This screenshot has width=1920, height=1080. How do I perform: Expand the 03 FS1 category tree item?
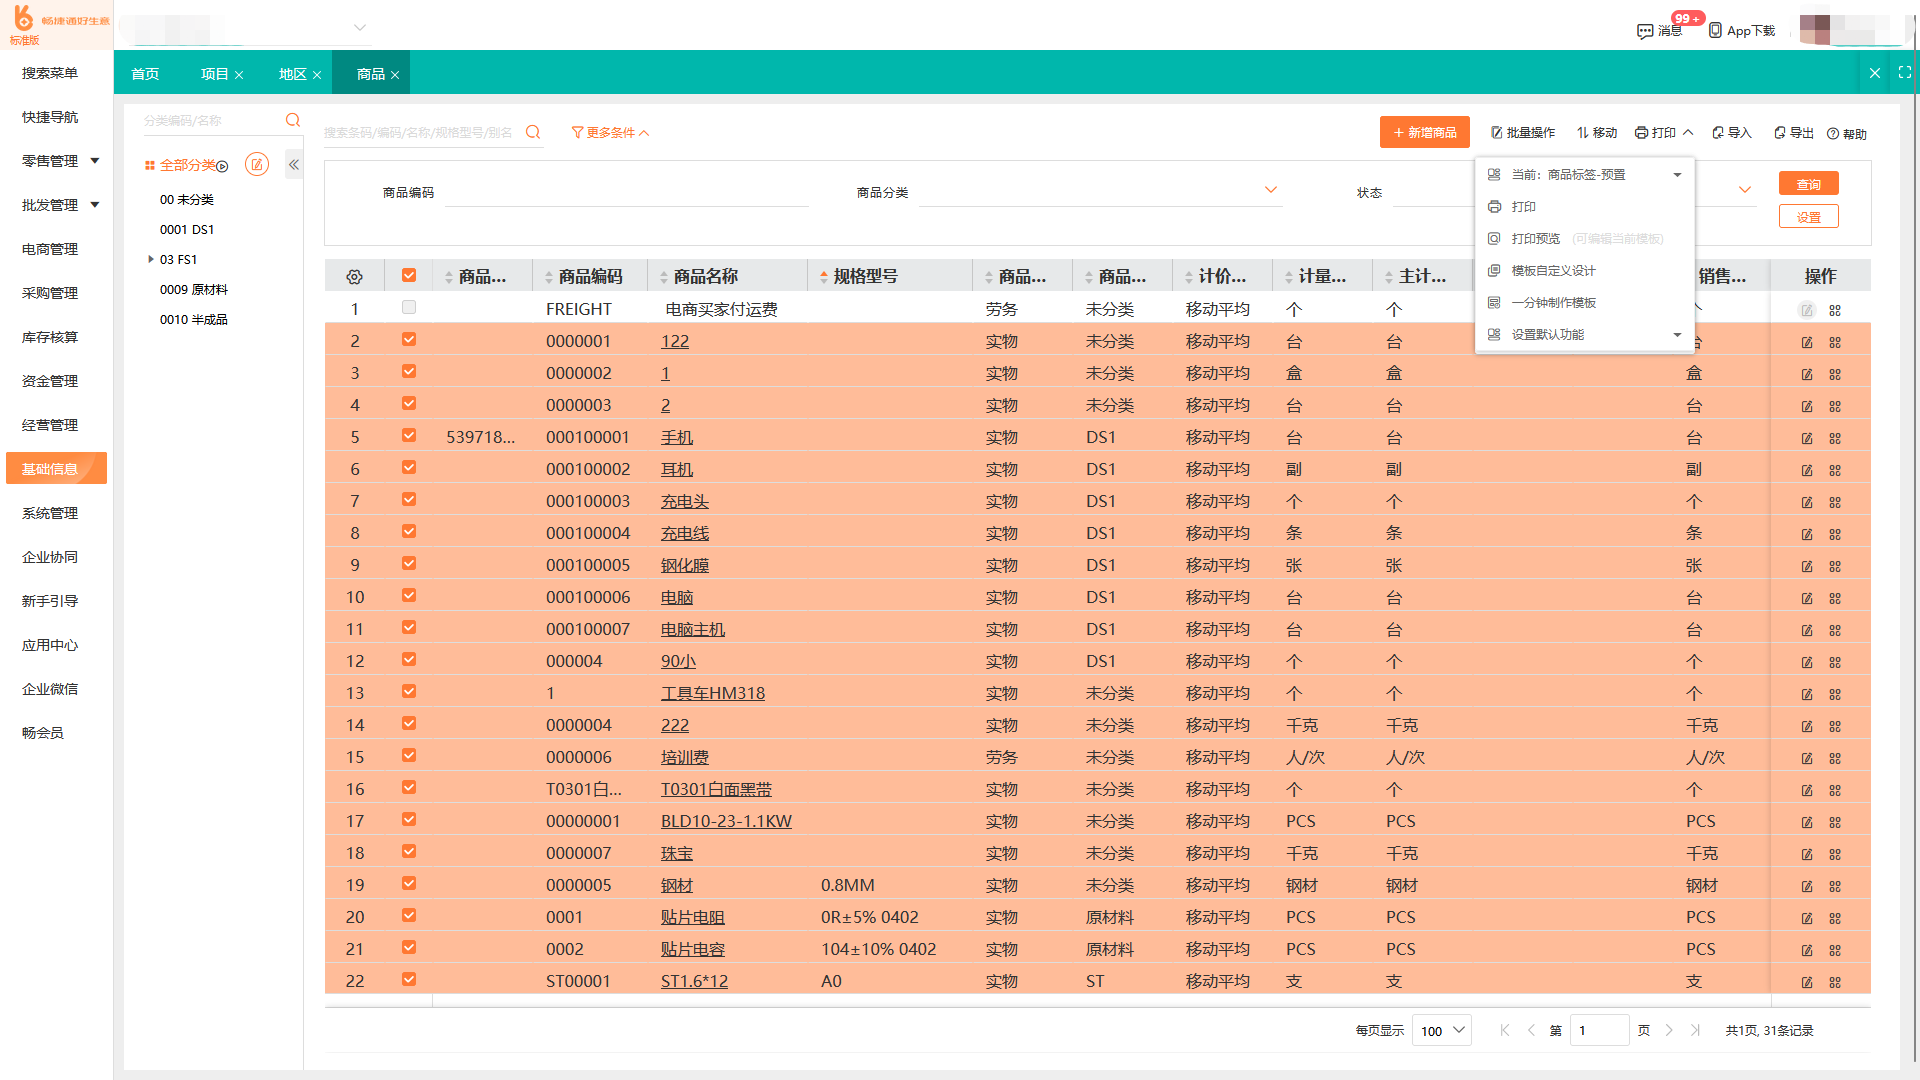(149, 258)
